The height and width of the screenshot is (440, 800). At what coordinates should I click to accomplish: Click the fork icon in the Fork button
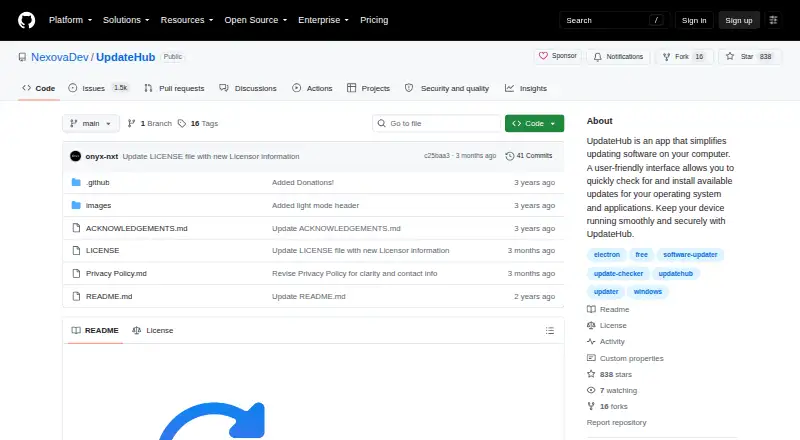666,57
